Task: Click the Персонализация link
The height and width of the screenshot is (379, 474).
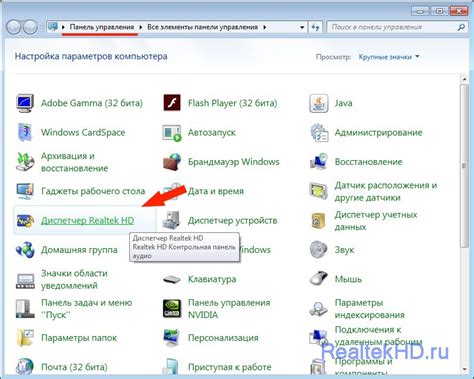Action: point(223,338)
